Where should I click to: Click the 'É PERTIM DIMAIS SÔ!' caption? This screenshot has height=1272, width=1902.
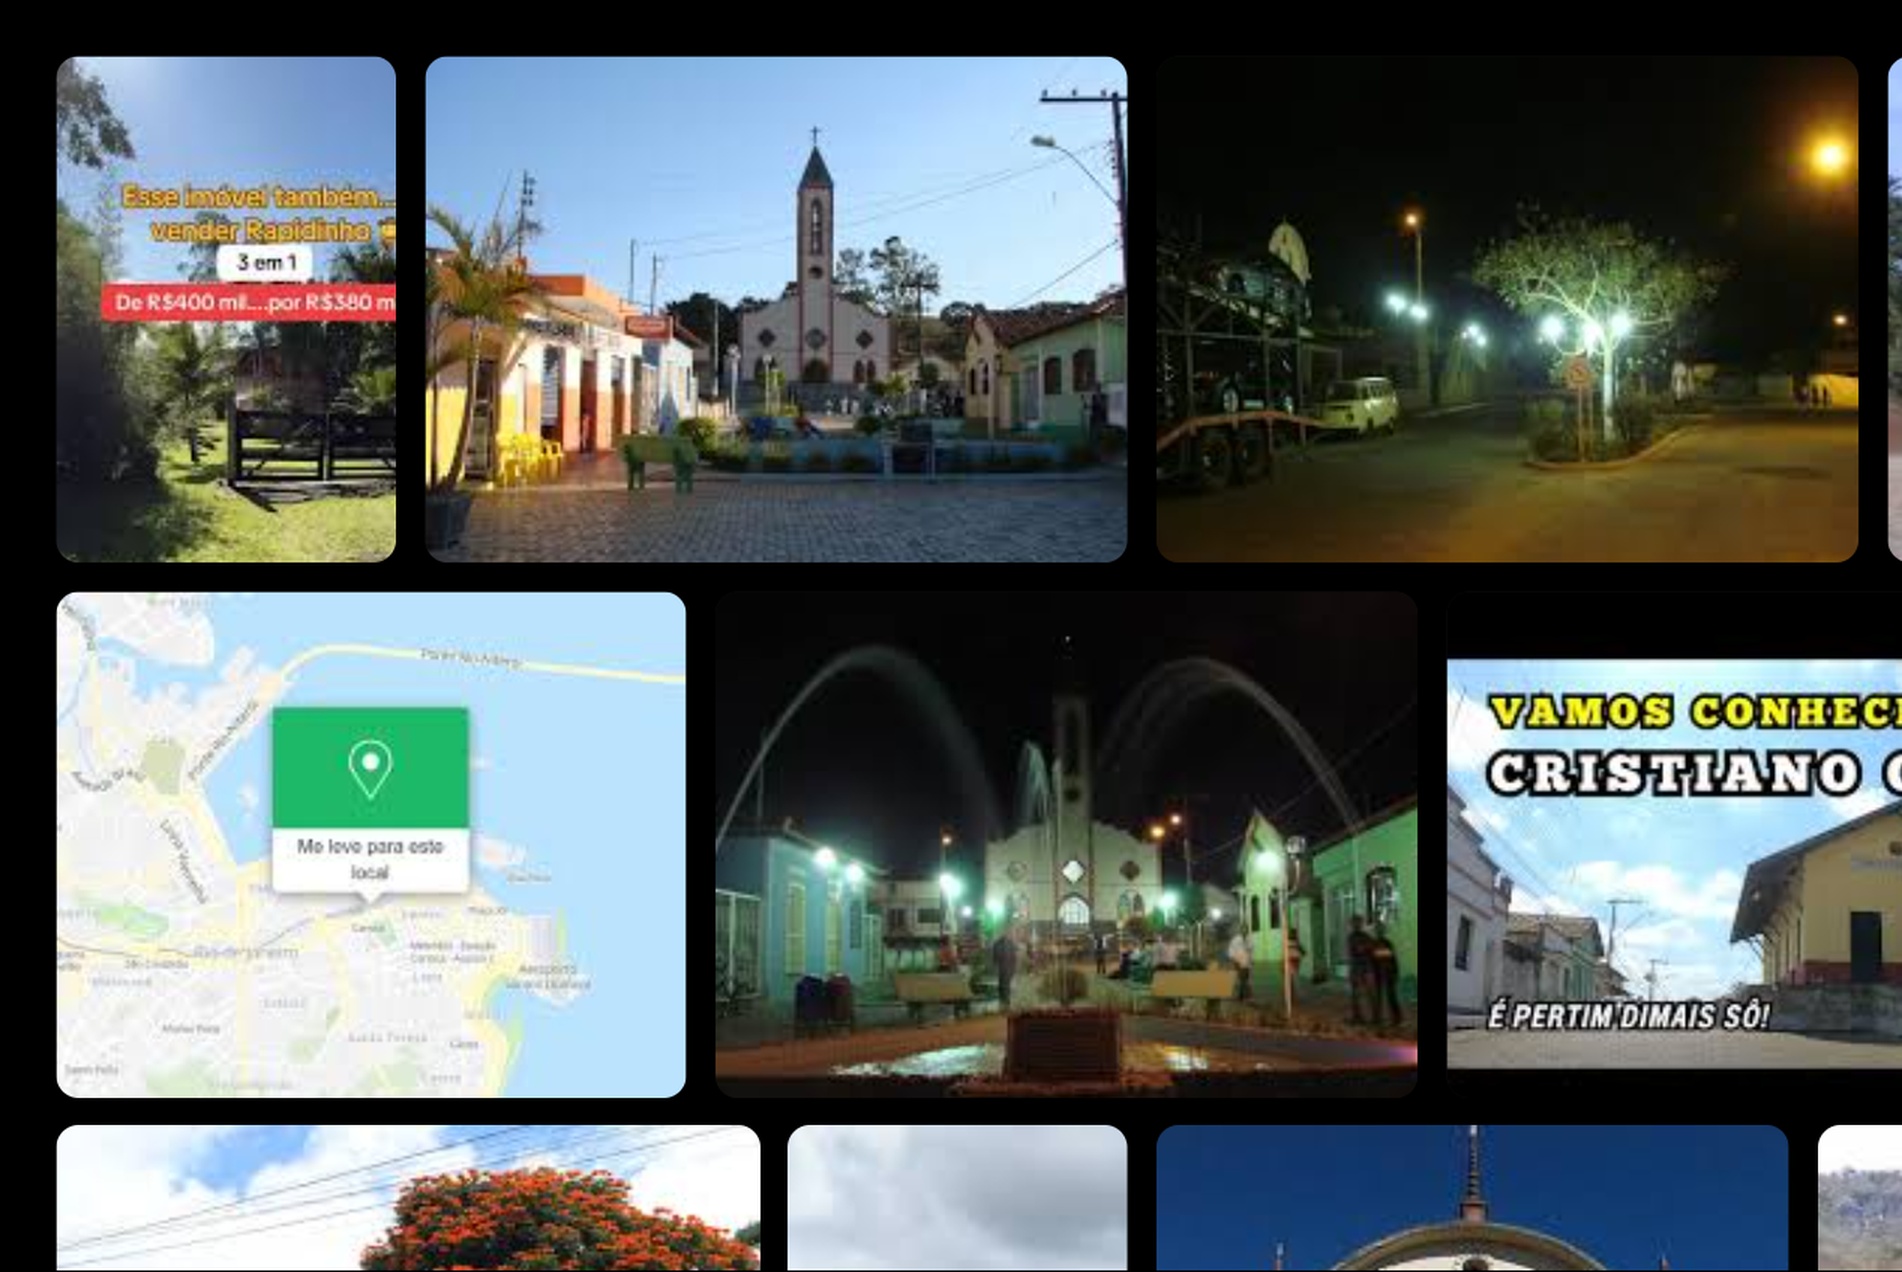[x=1628, y=1016]
